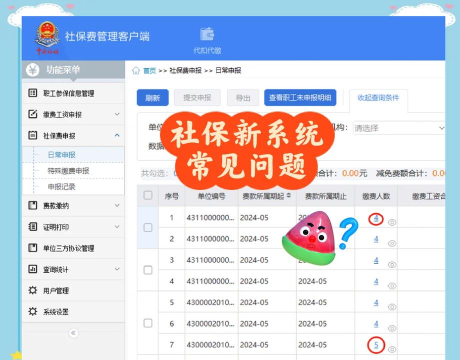This screenshot has width=460, height=360.
Task: Click the 功能菜单 yen icon
Action: point(33,70)
